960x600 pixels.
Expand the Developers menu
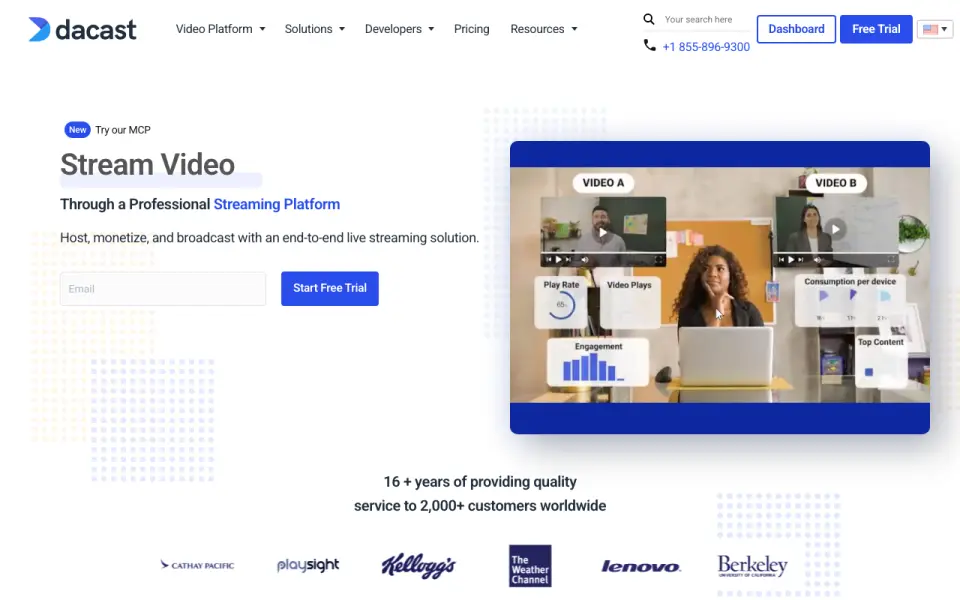[399, 29]
